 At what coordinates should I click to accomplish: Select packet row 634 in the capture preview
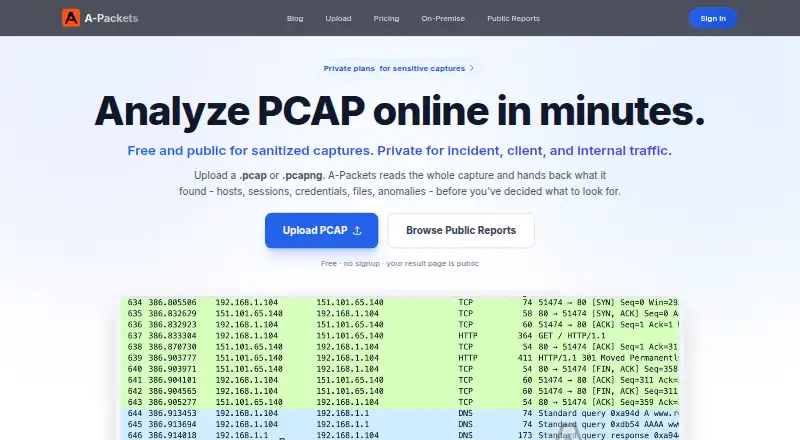pyautogui.click(x=400, y=302)
